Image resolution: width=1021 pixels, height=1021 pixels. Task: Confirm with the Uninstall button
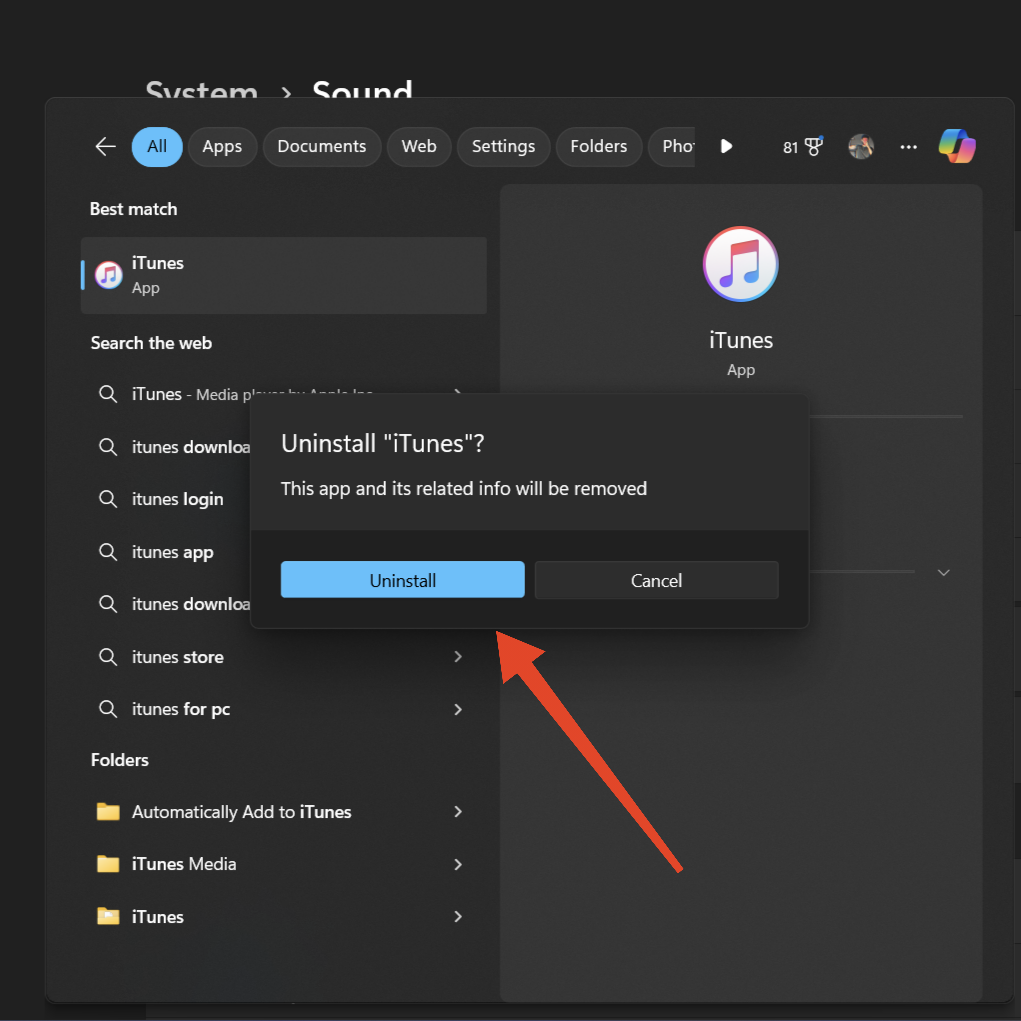click(402, 580)
